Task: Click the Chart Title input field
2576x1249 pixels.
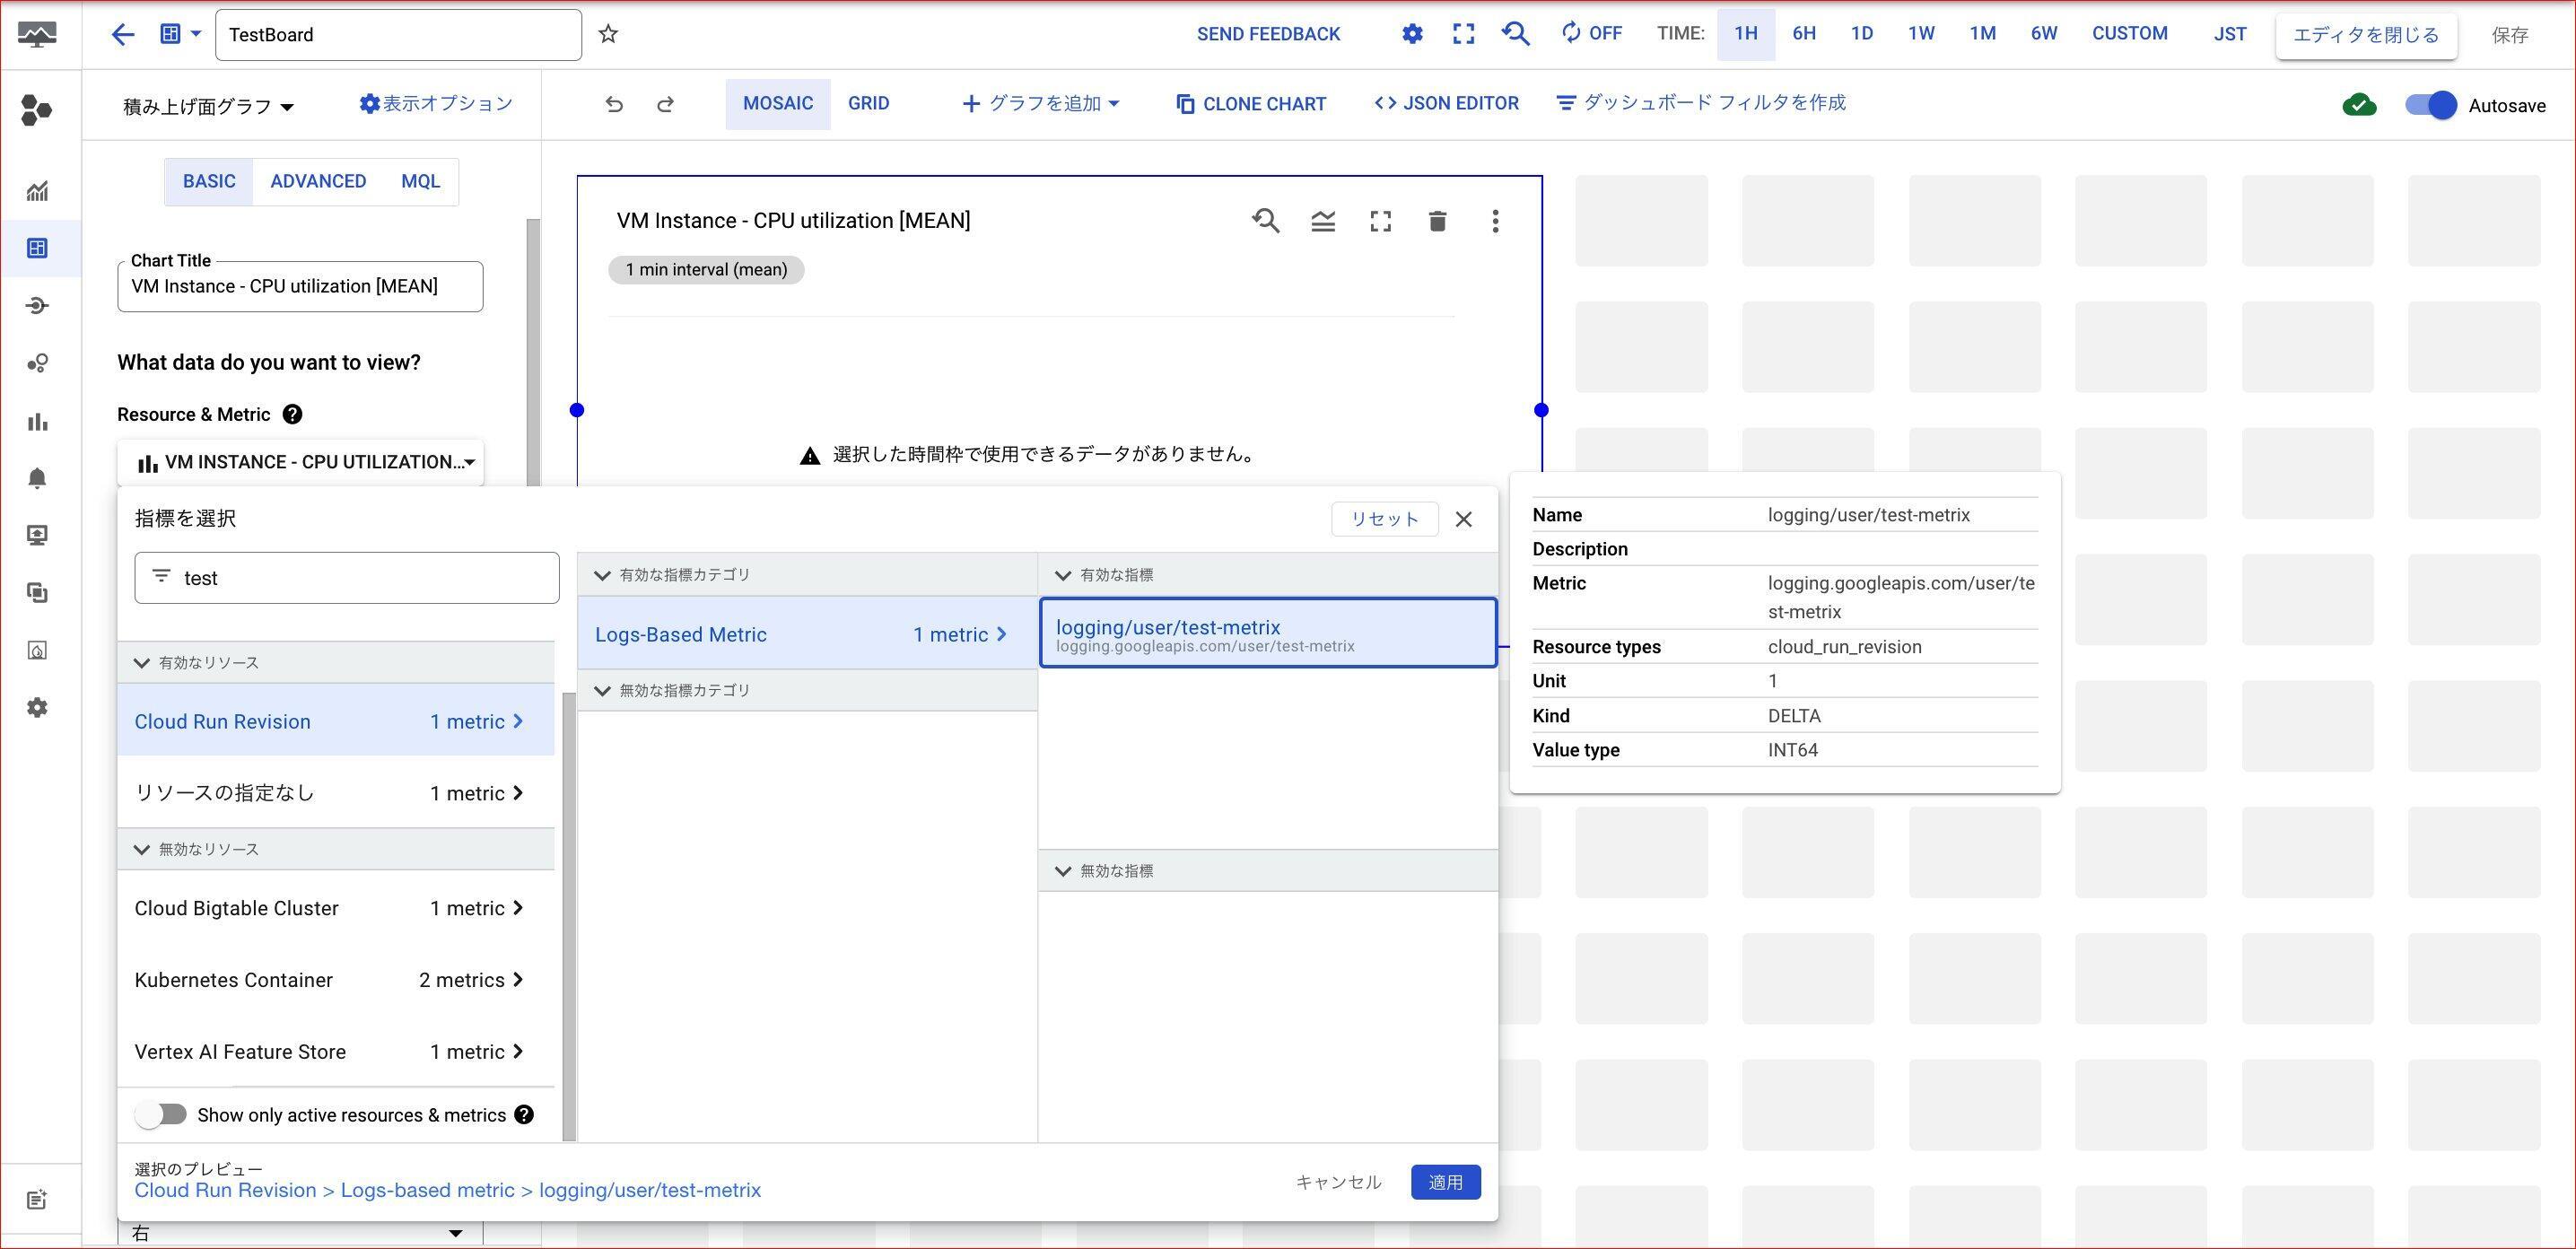Action: click(x=301, y=284)
